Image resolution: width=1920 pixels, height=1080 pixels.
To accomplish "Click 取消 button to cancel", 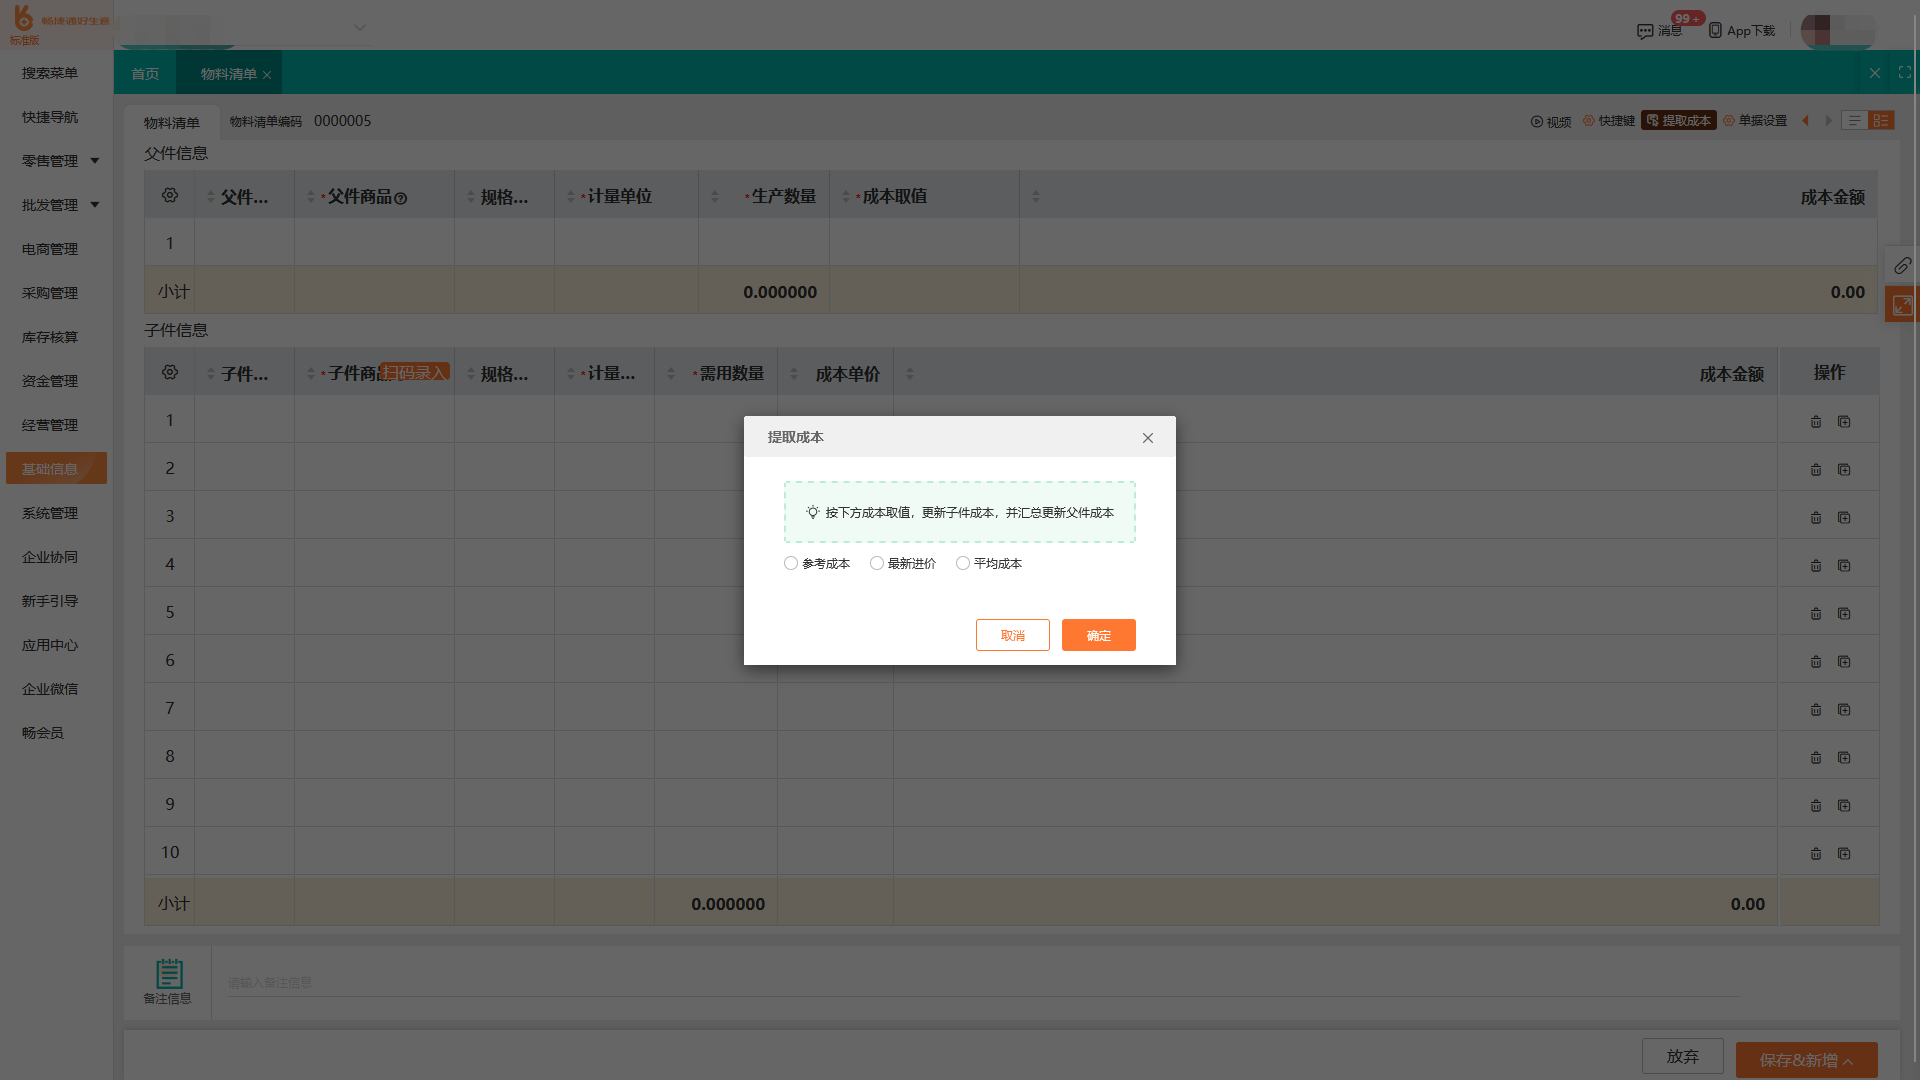I will click(1013, 636).
